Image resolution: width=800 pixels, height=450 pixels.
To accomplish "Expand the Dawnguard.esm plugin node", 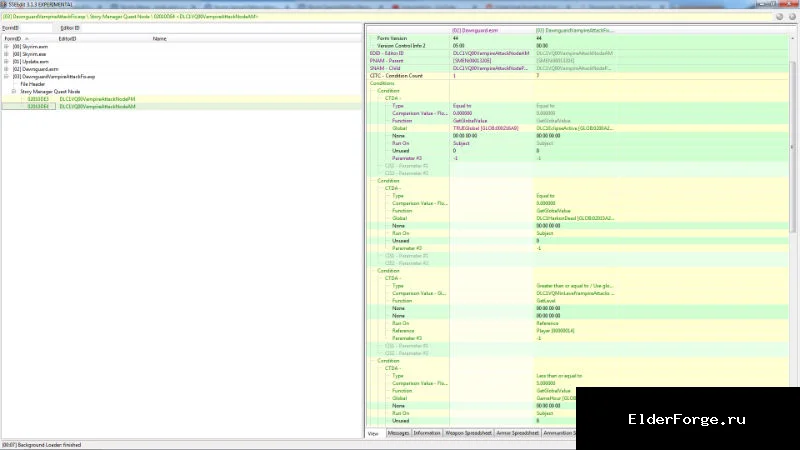I will (6, 68).
